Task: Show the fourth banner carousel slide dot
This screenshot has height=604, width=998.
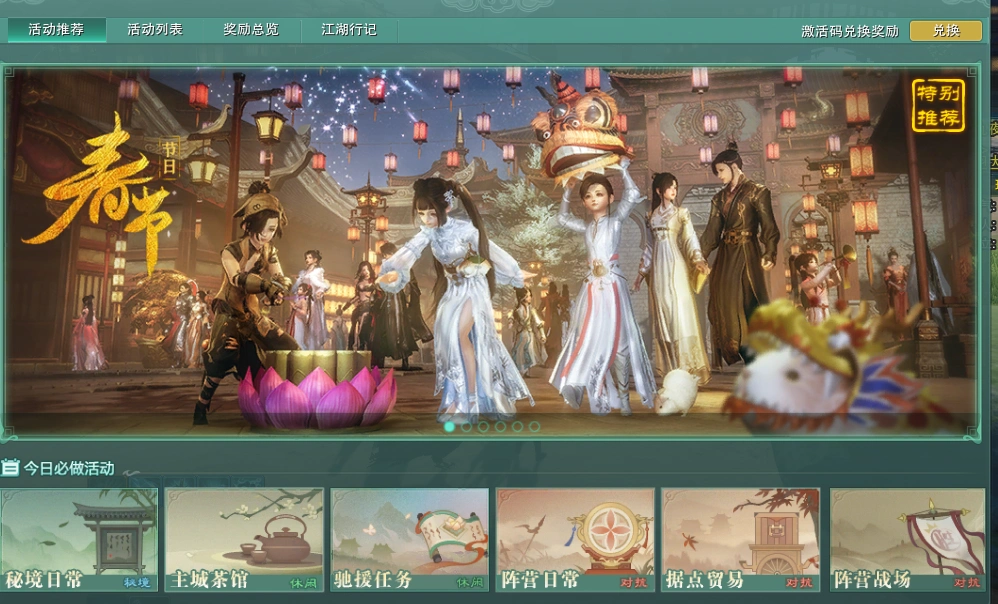Action: (500, 426)
